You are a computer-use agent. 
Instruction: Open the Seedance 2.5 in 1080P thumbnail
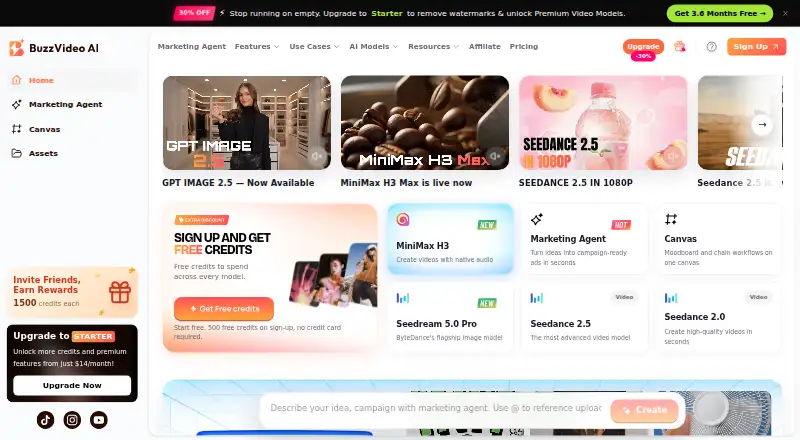tap(603, 123)
